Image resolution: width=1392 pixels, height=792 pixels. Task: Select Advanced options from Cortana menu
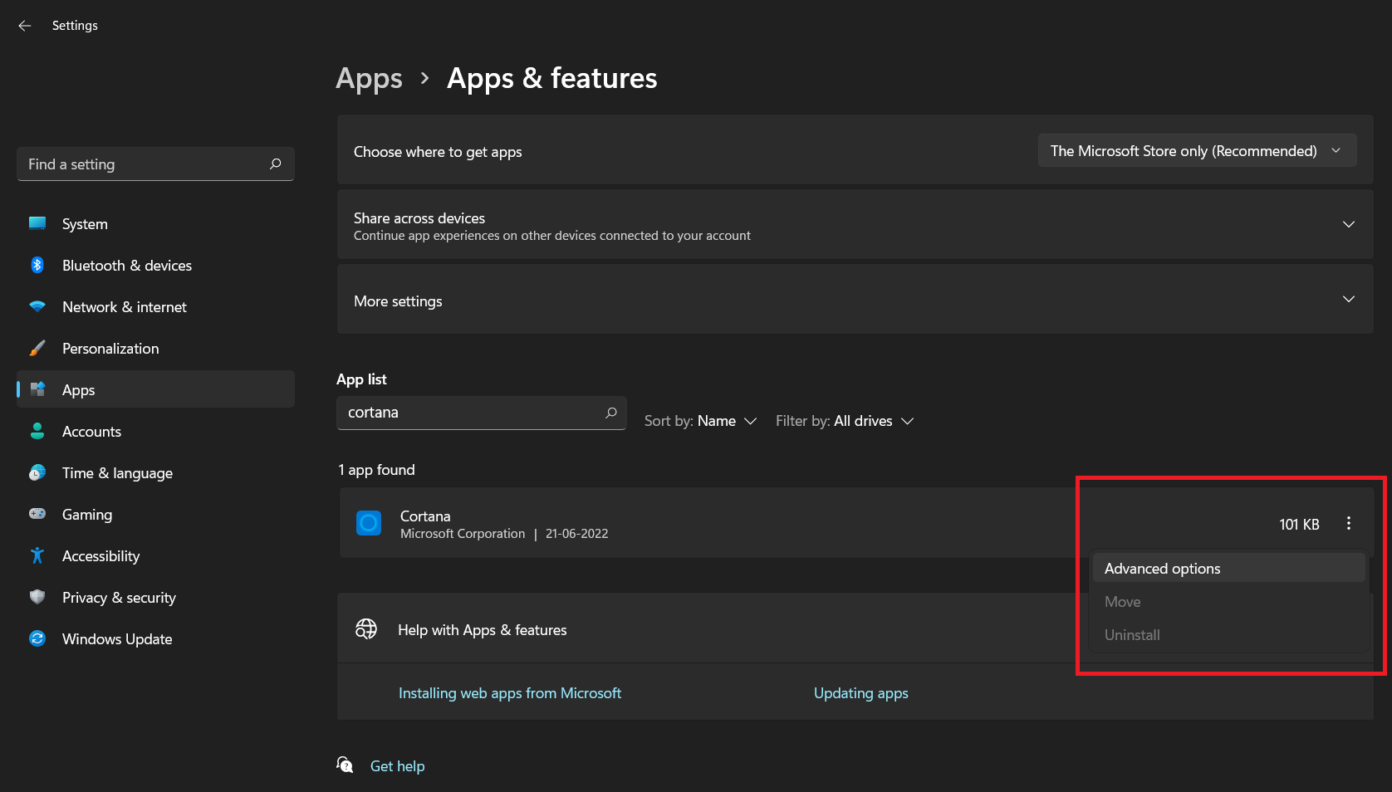[1228, 568]
